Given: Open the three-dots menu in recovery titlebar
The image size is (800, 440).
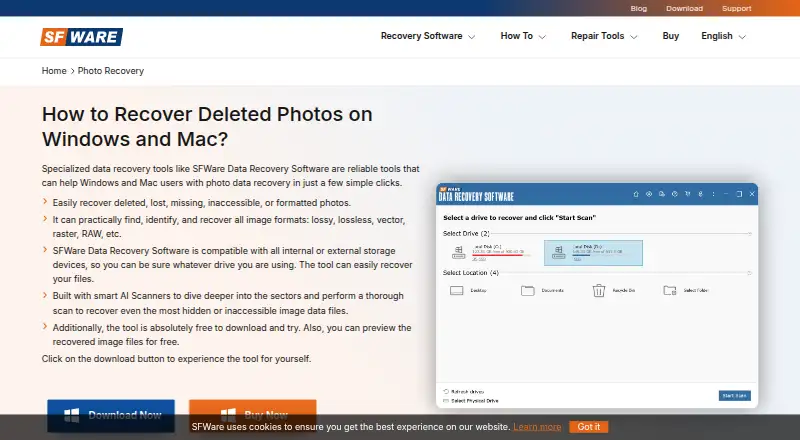Looking at the screenshot, I should point(713,194).
